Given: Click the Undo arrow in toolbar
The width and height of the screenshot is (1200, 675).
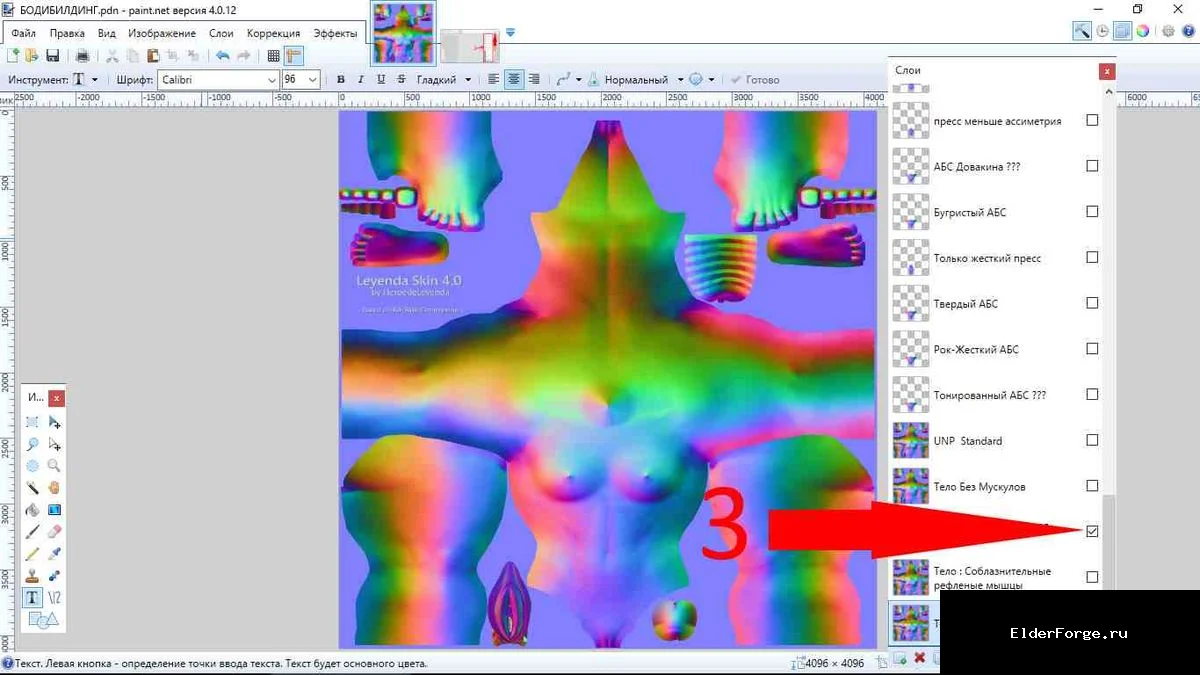Looking at the screenshot, I should click(x=221, y=56).
